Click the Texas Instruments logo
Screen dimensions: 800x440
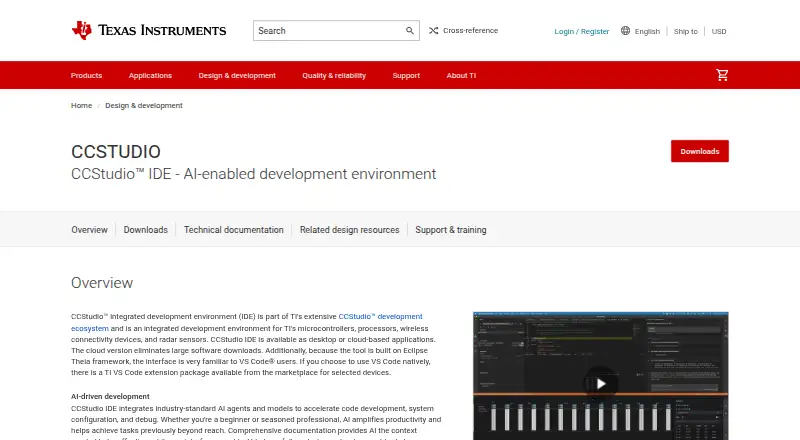pos(148,31)
